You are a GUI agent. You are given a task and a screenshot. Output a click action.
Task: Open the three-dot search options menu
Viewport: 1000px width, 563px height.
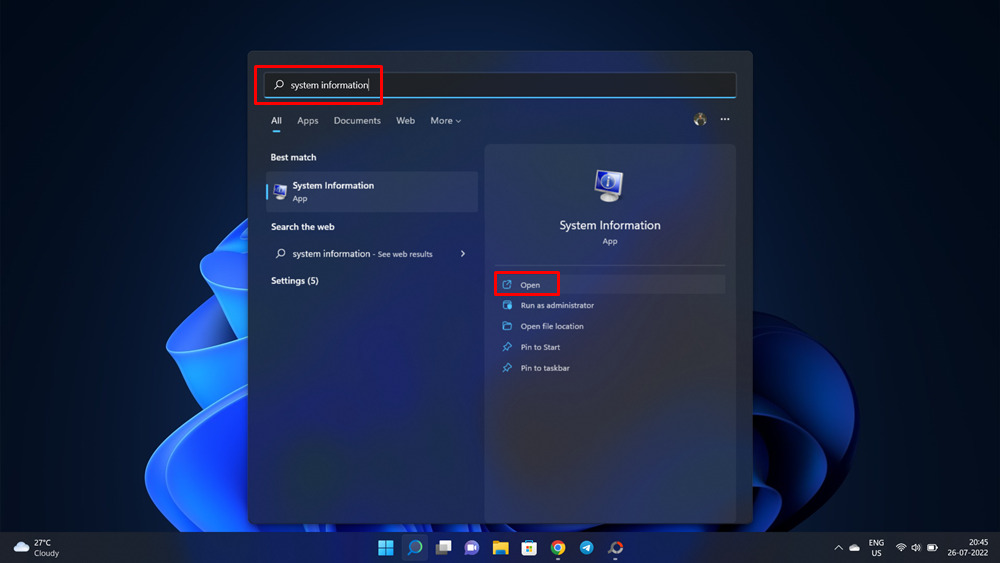click(x=725, y=119)
